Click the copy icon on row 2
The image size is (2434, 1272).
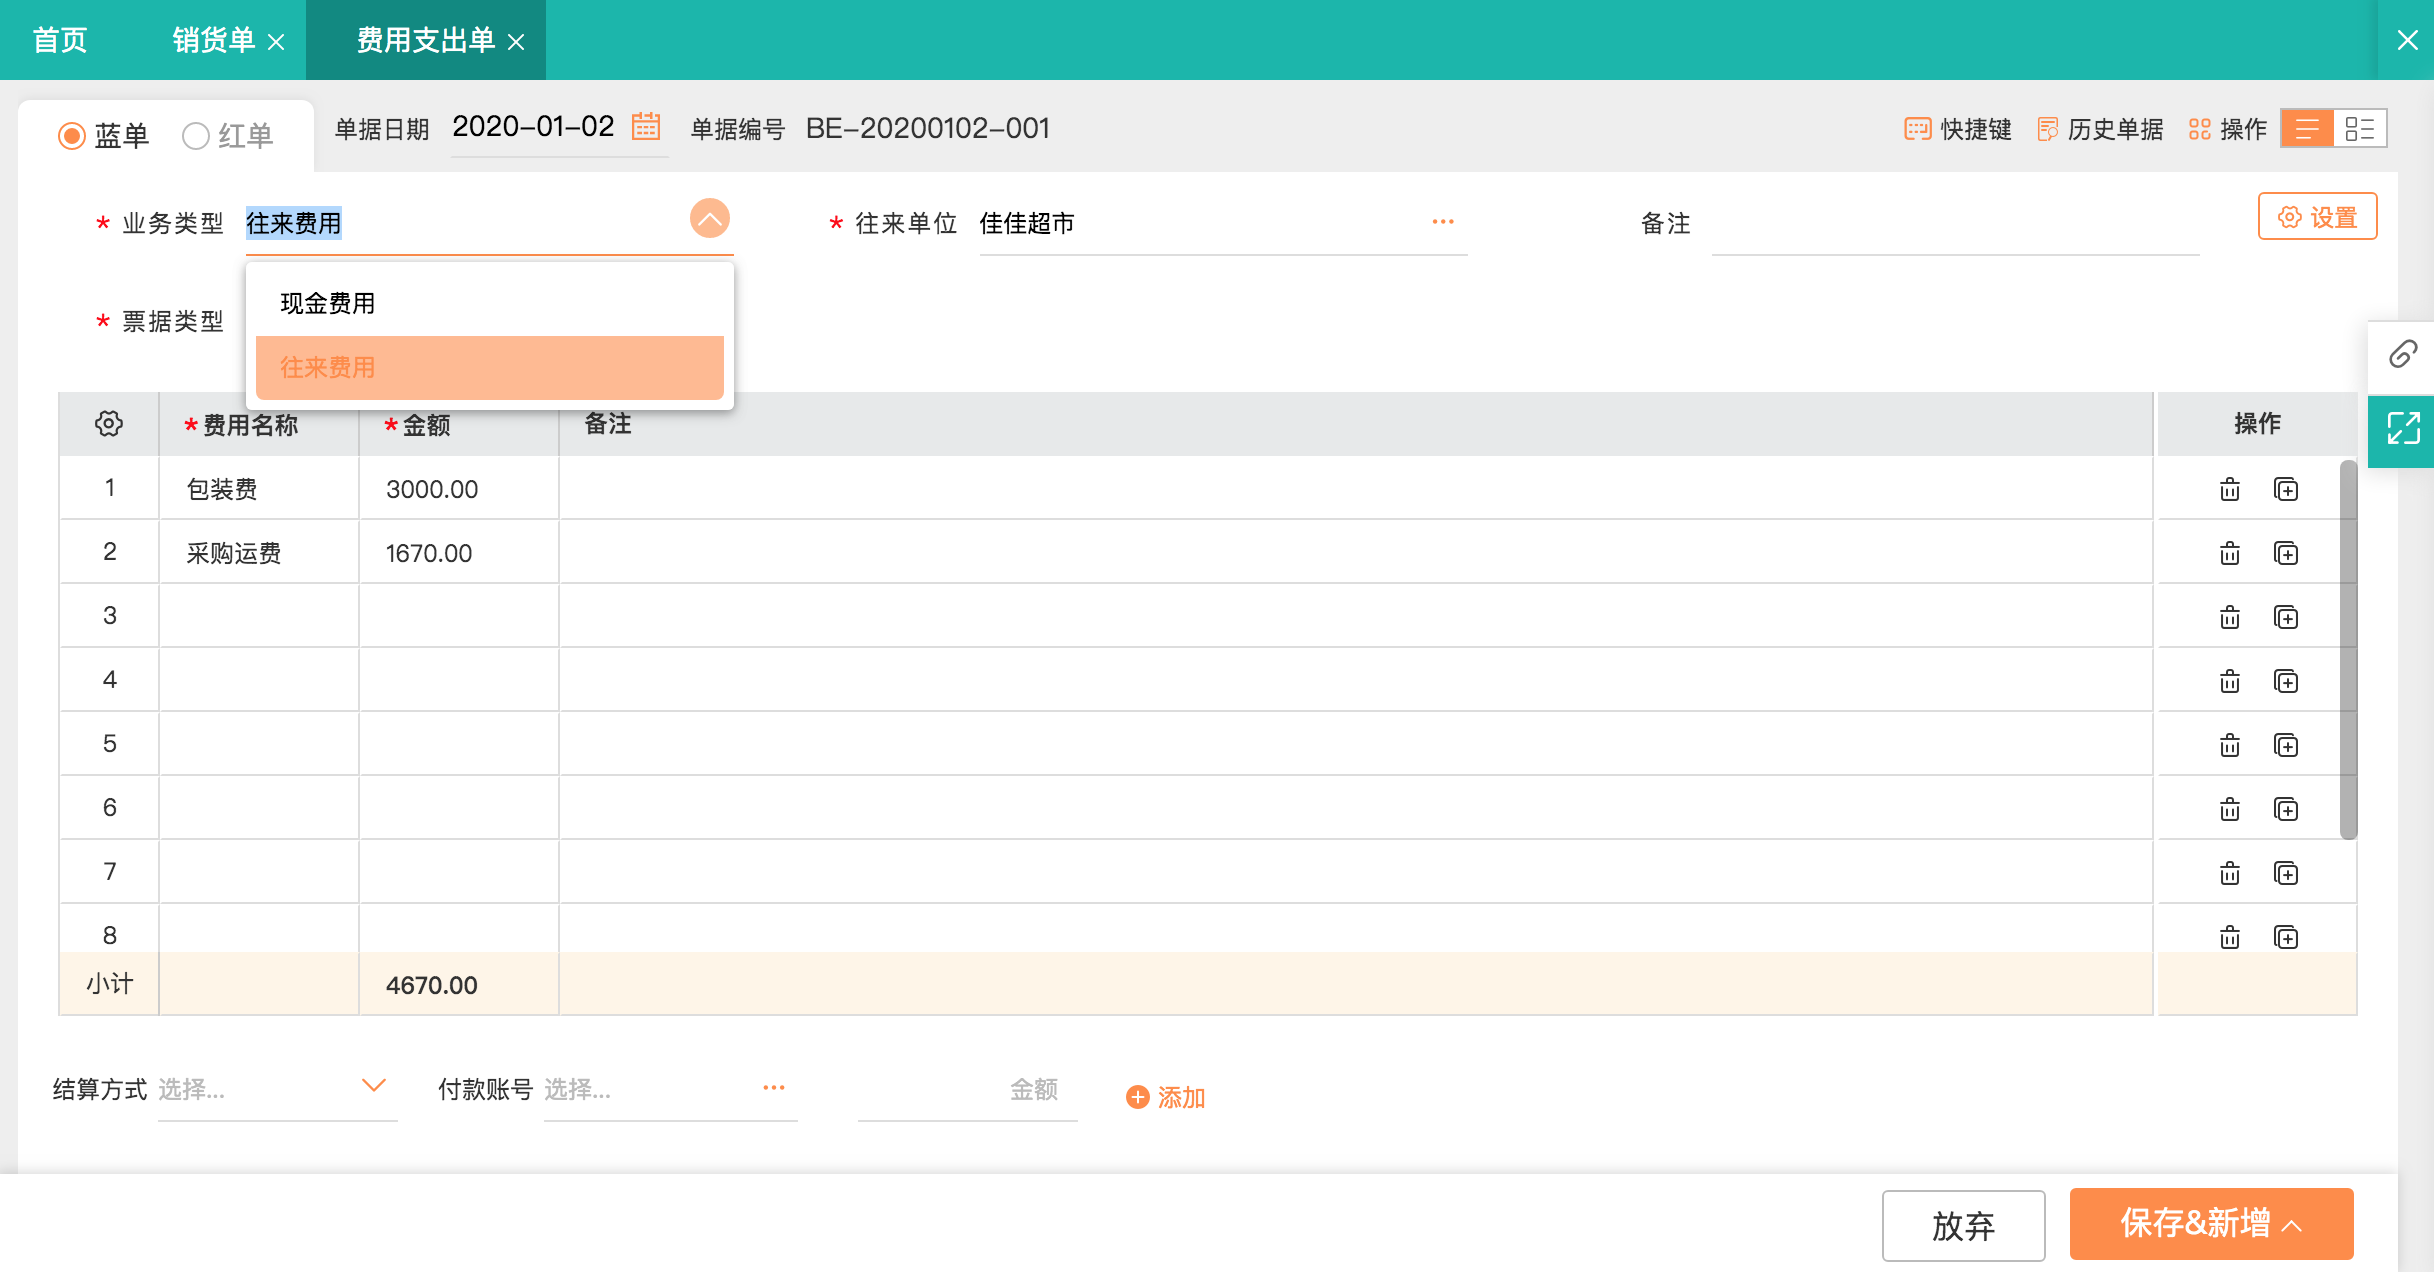coord(2288,554)
